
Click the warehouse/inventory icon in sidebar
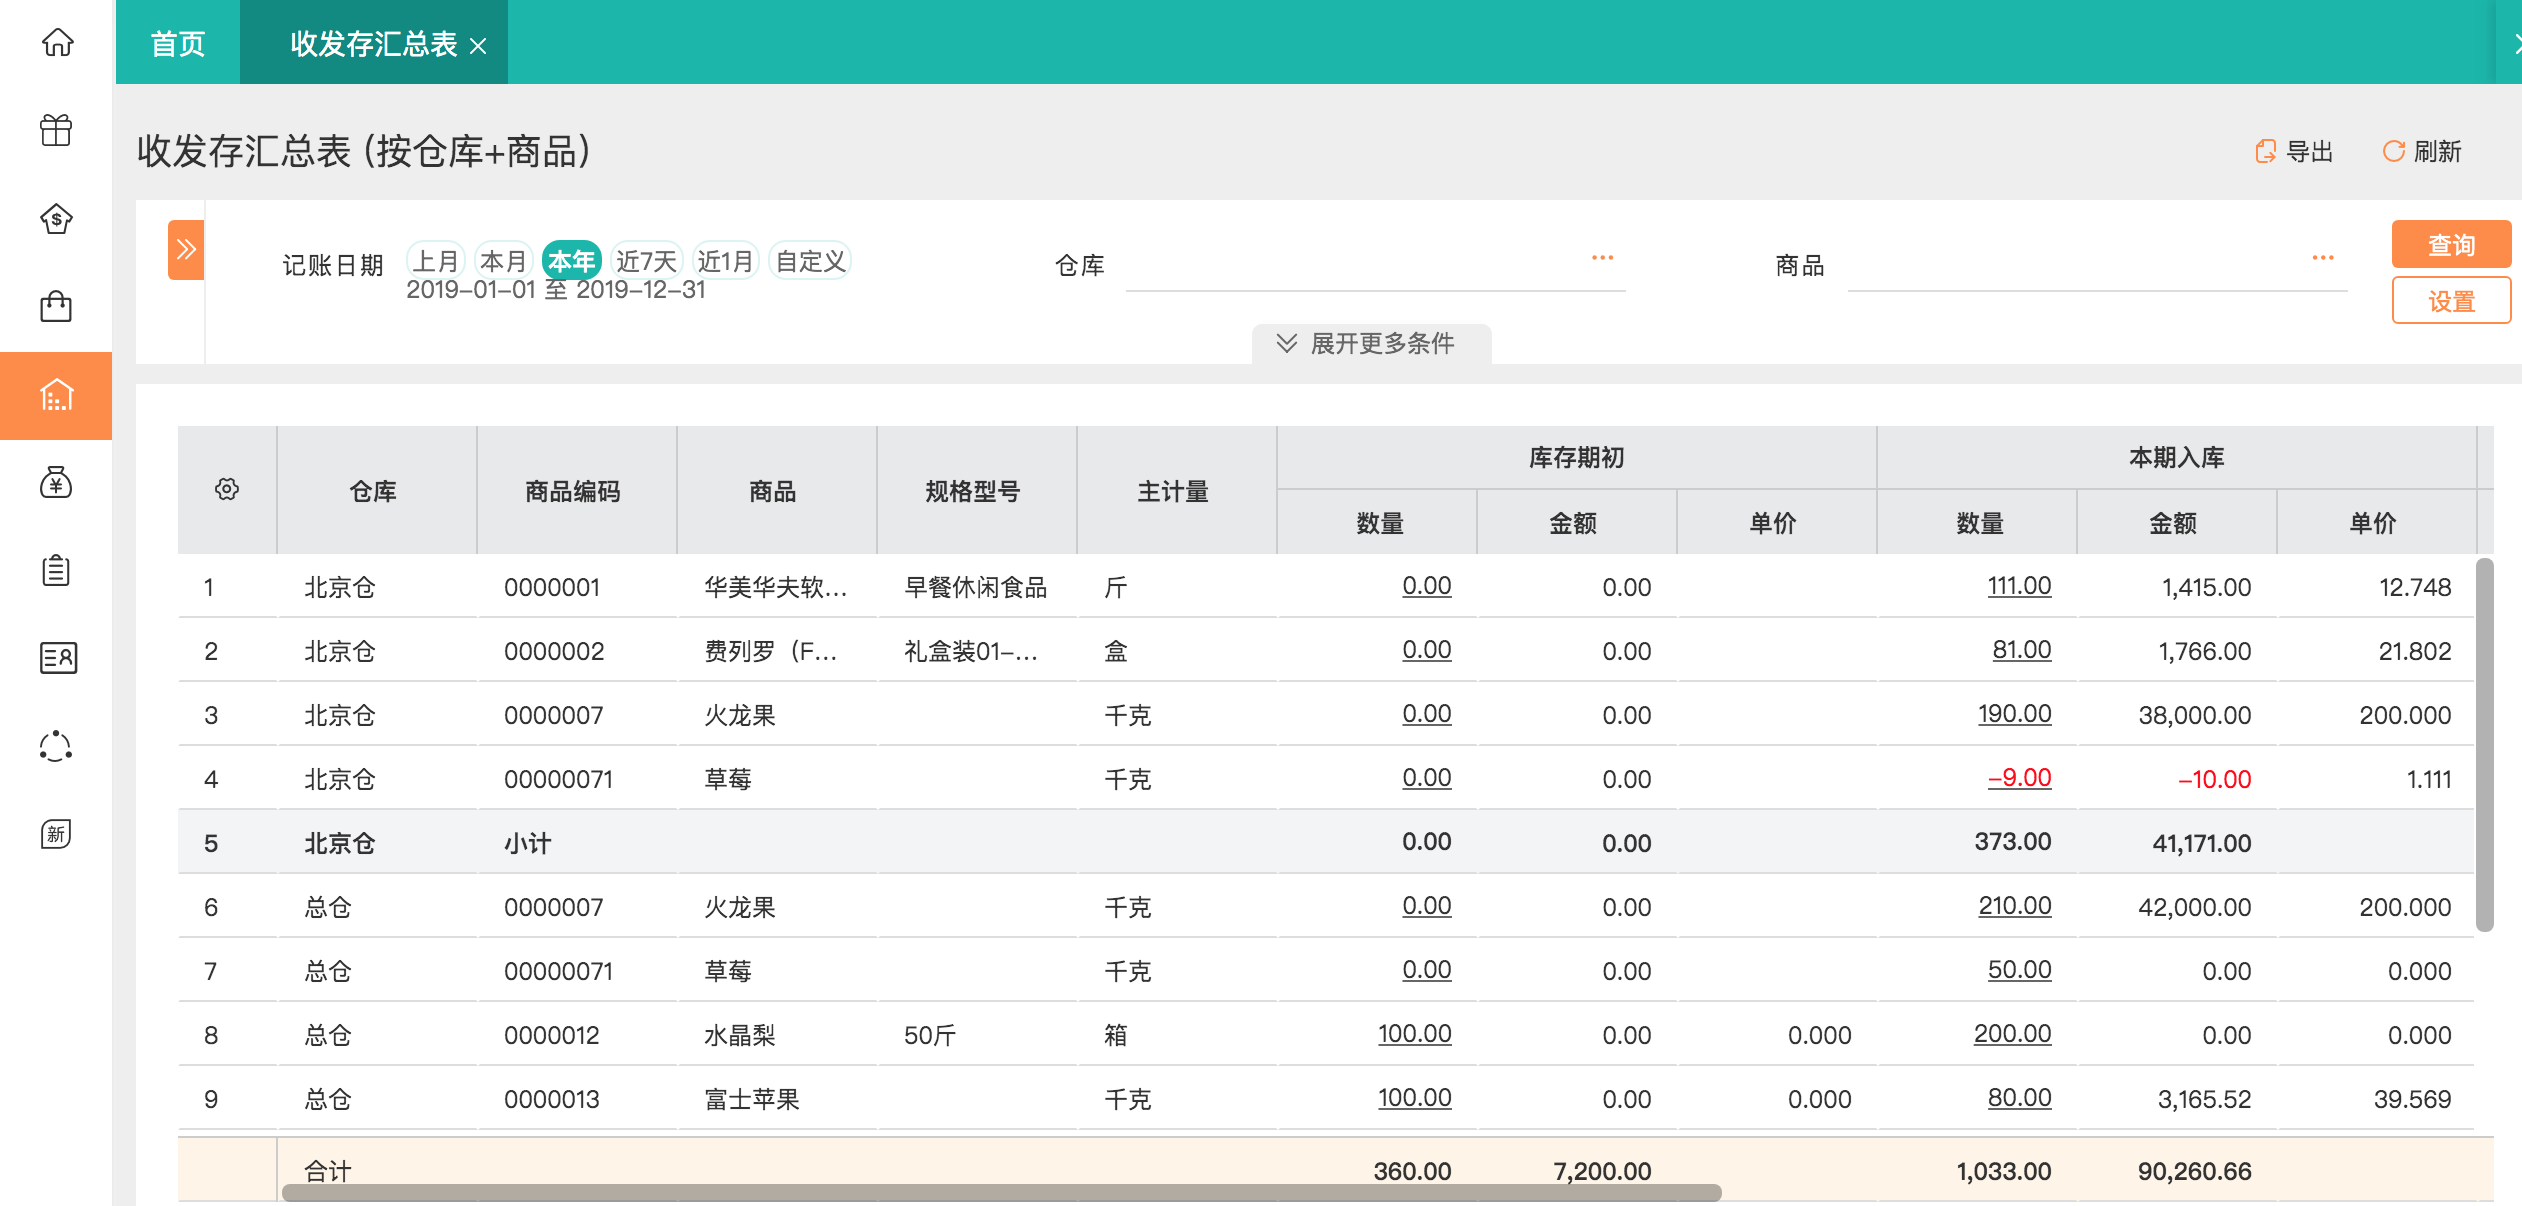pos(56,394)
